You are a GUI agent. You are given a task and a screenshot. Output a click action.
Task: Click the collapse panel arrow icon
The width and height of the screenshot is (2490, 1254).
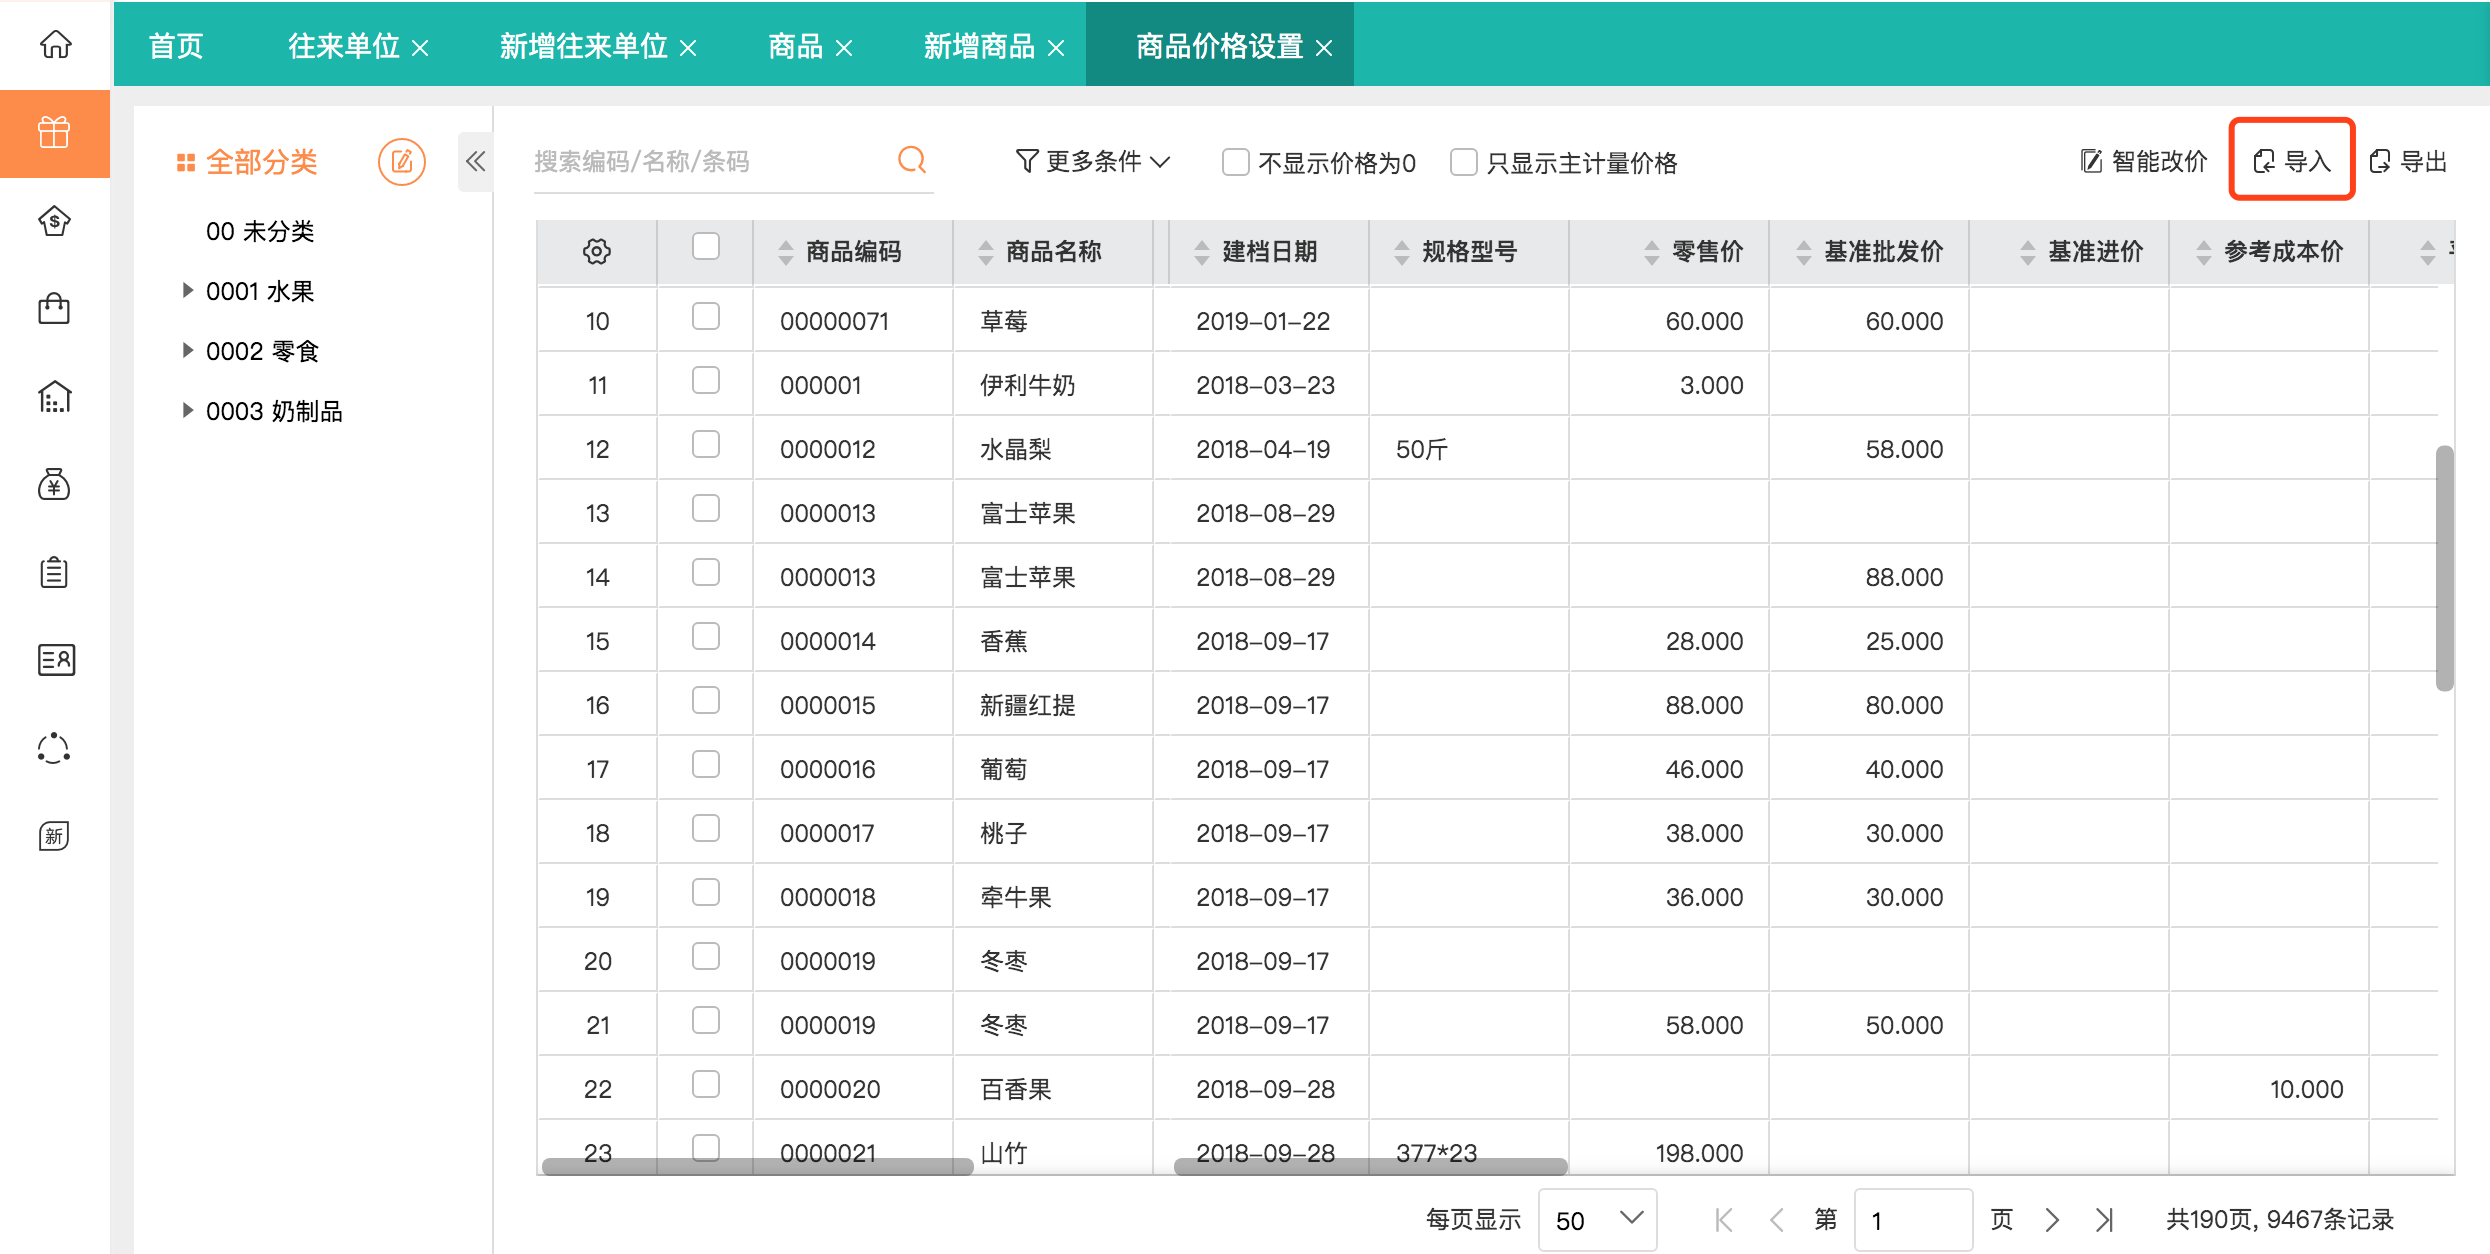(x=475, y=160)
